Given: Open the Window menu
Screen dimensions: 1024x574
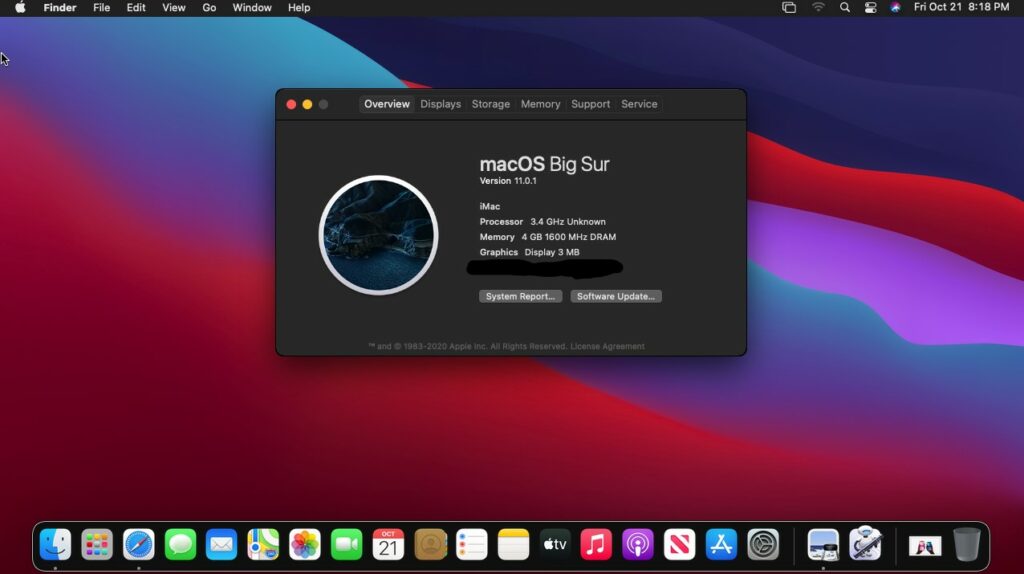Looking at the screenshot, I should click(252, 8).
